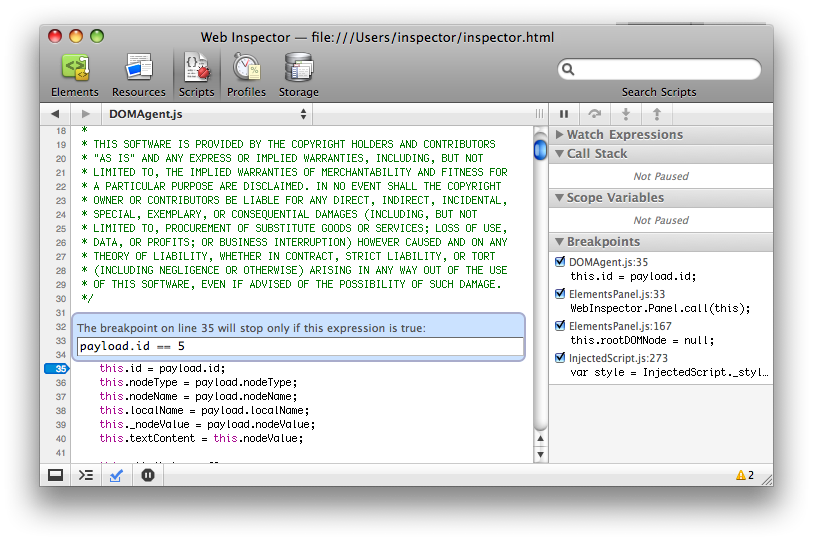Viewport: 813px width, 541px height.
Task: Disable the InjectedScript.js:273 breakpoint
Action: tap(561, 358)
